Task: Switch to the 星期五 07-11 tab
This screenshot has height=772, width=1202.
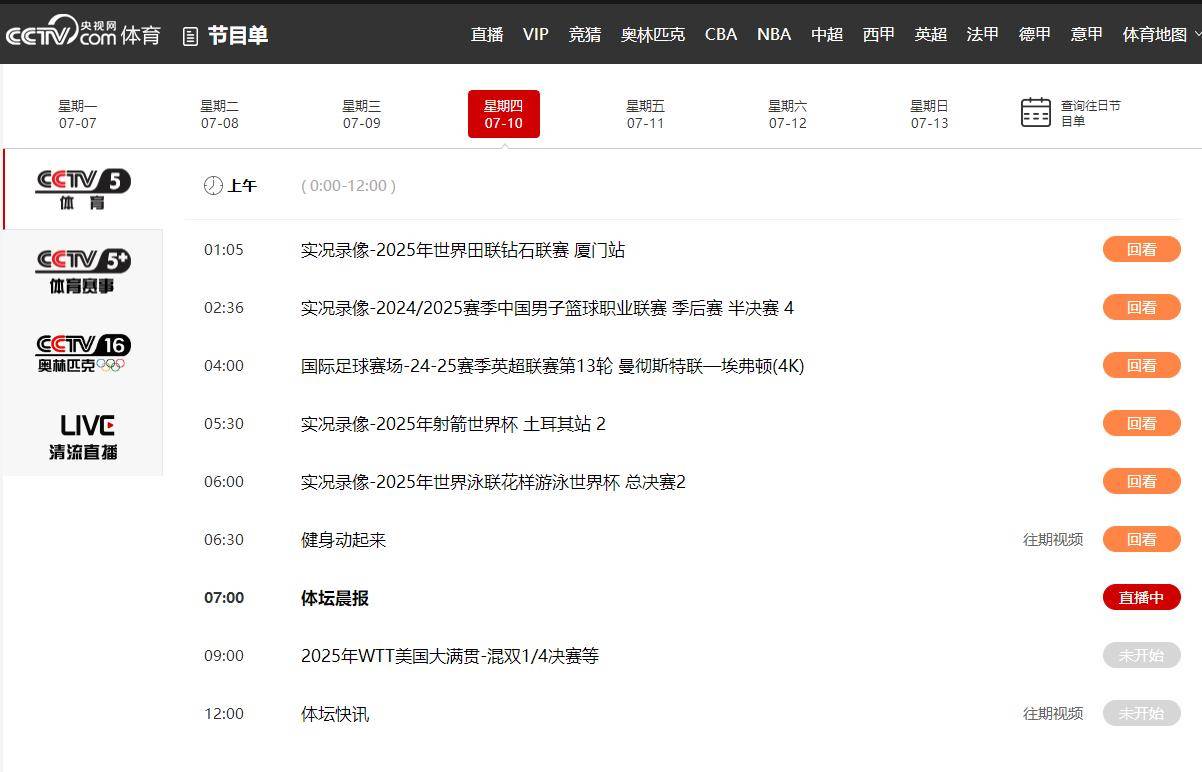Action: pyautogui.click(x=645, y=113)
